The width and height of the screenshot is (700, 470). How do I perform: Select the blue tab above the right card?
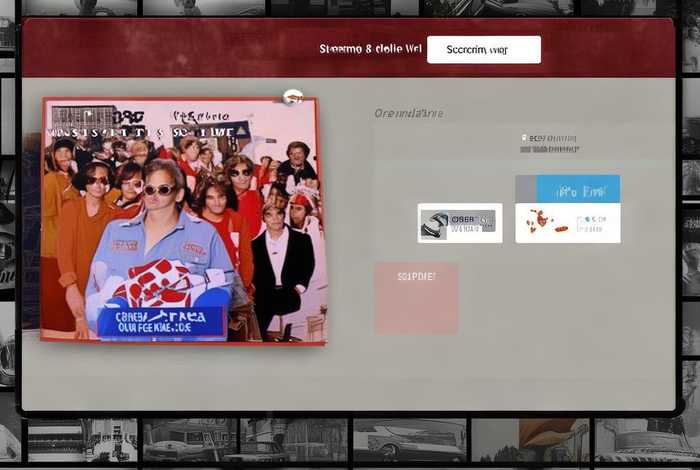point(579,189)
